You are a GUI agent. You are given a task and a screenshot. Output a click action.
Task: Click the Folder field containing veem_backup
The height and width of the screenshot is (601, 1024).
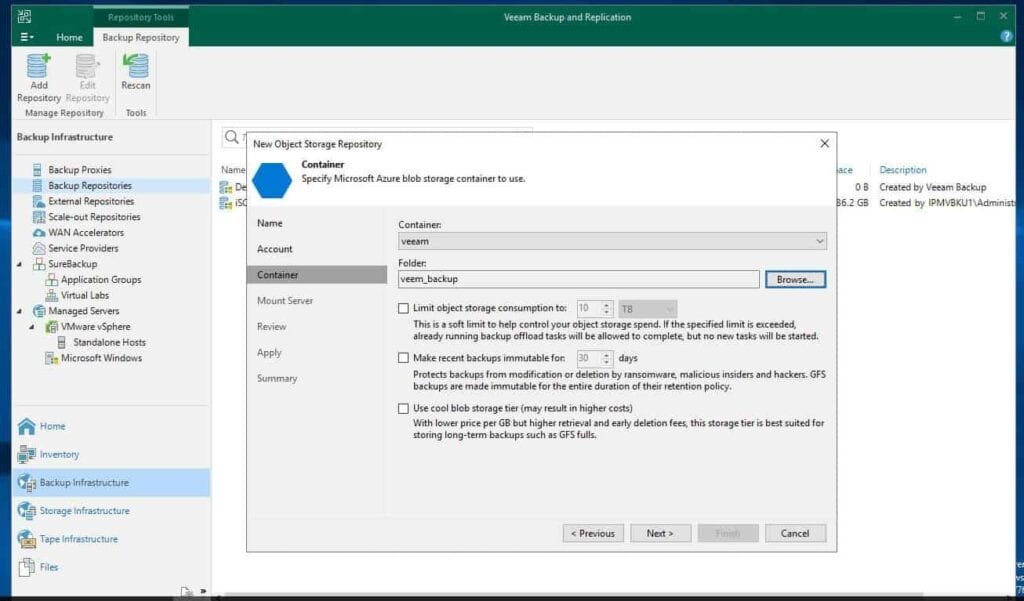click(x=579, y=279)
